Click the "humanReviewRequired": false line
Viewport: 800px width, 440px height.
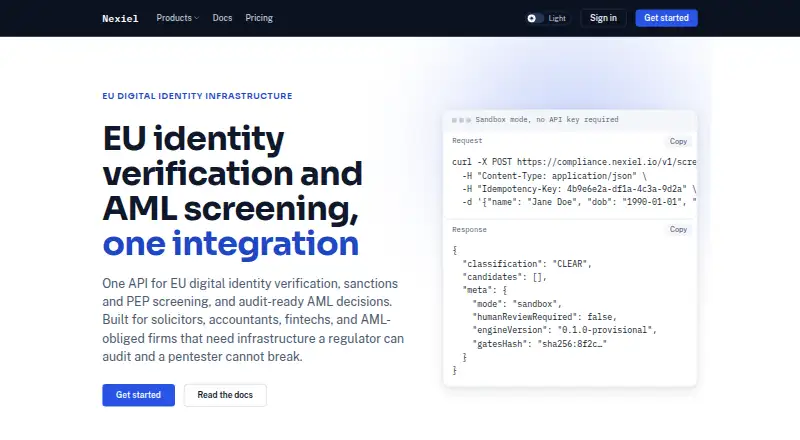(x=544, y=317)
